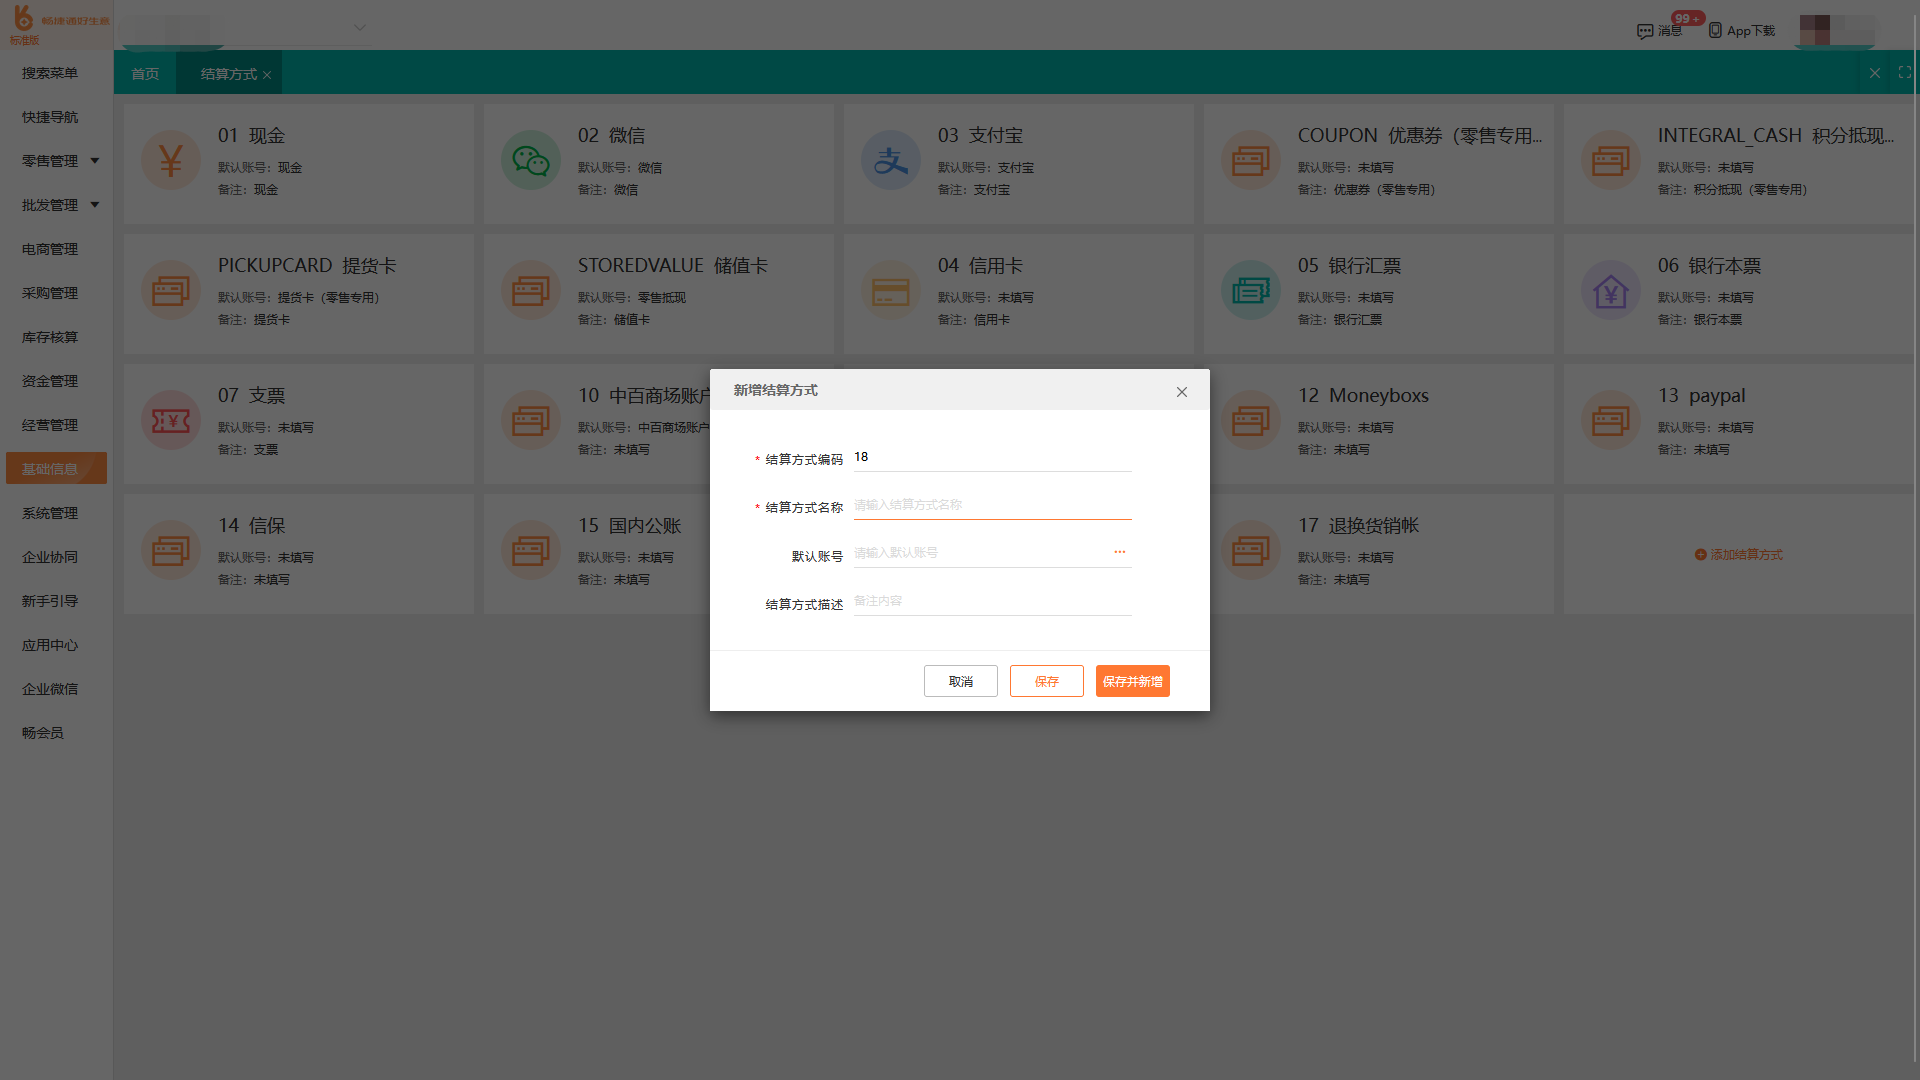Click the 现金 (Cash) payment icon
The width and height of the screenshot is (1920, 1080).
[171, 161]
